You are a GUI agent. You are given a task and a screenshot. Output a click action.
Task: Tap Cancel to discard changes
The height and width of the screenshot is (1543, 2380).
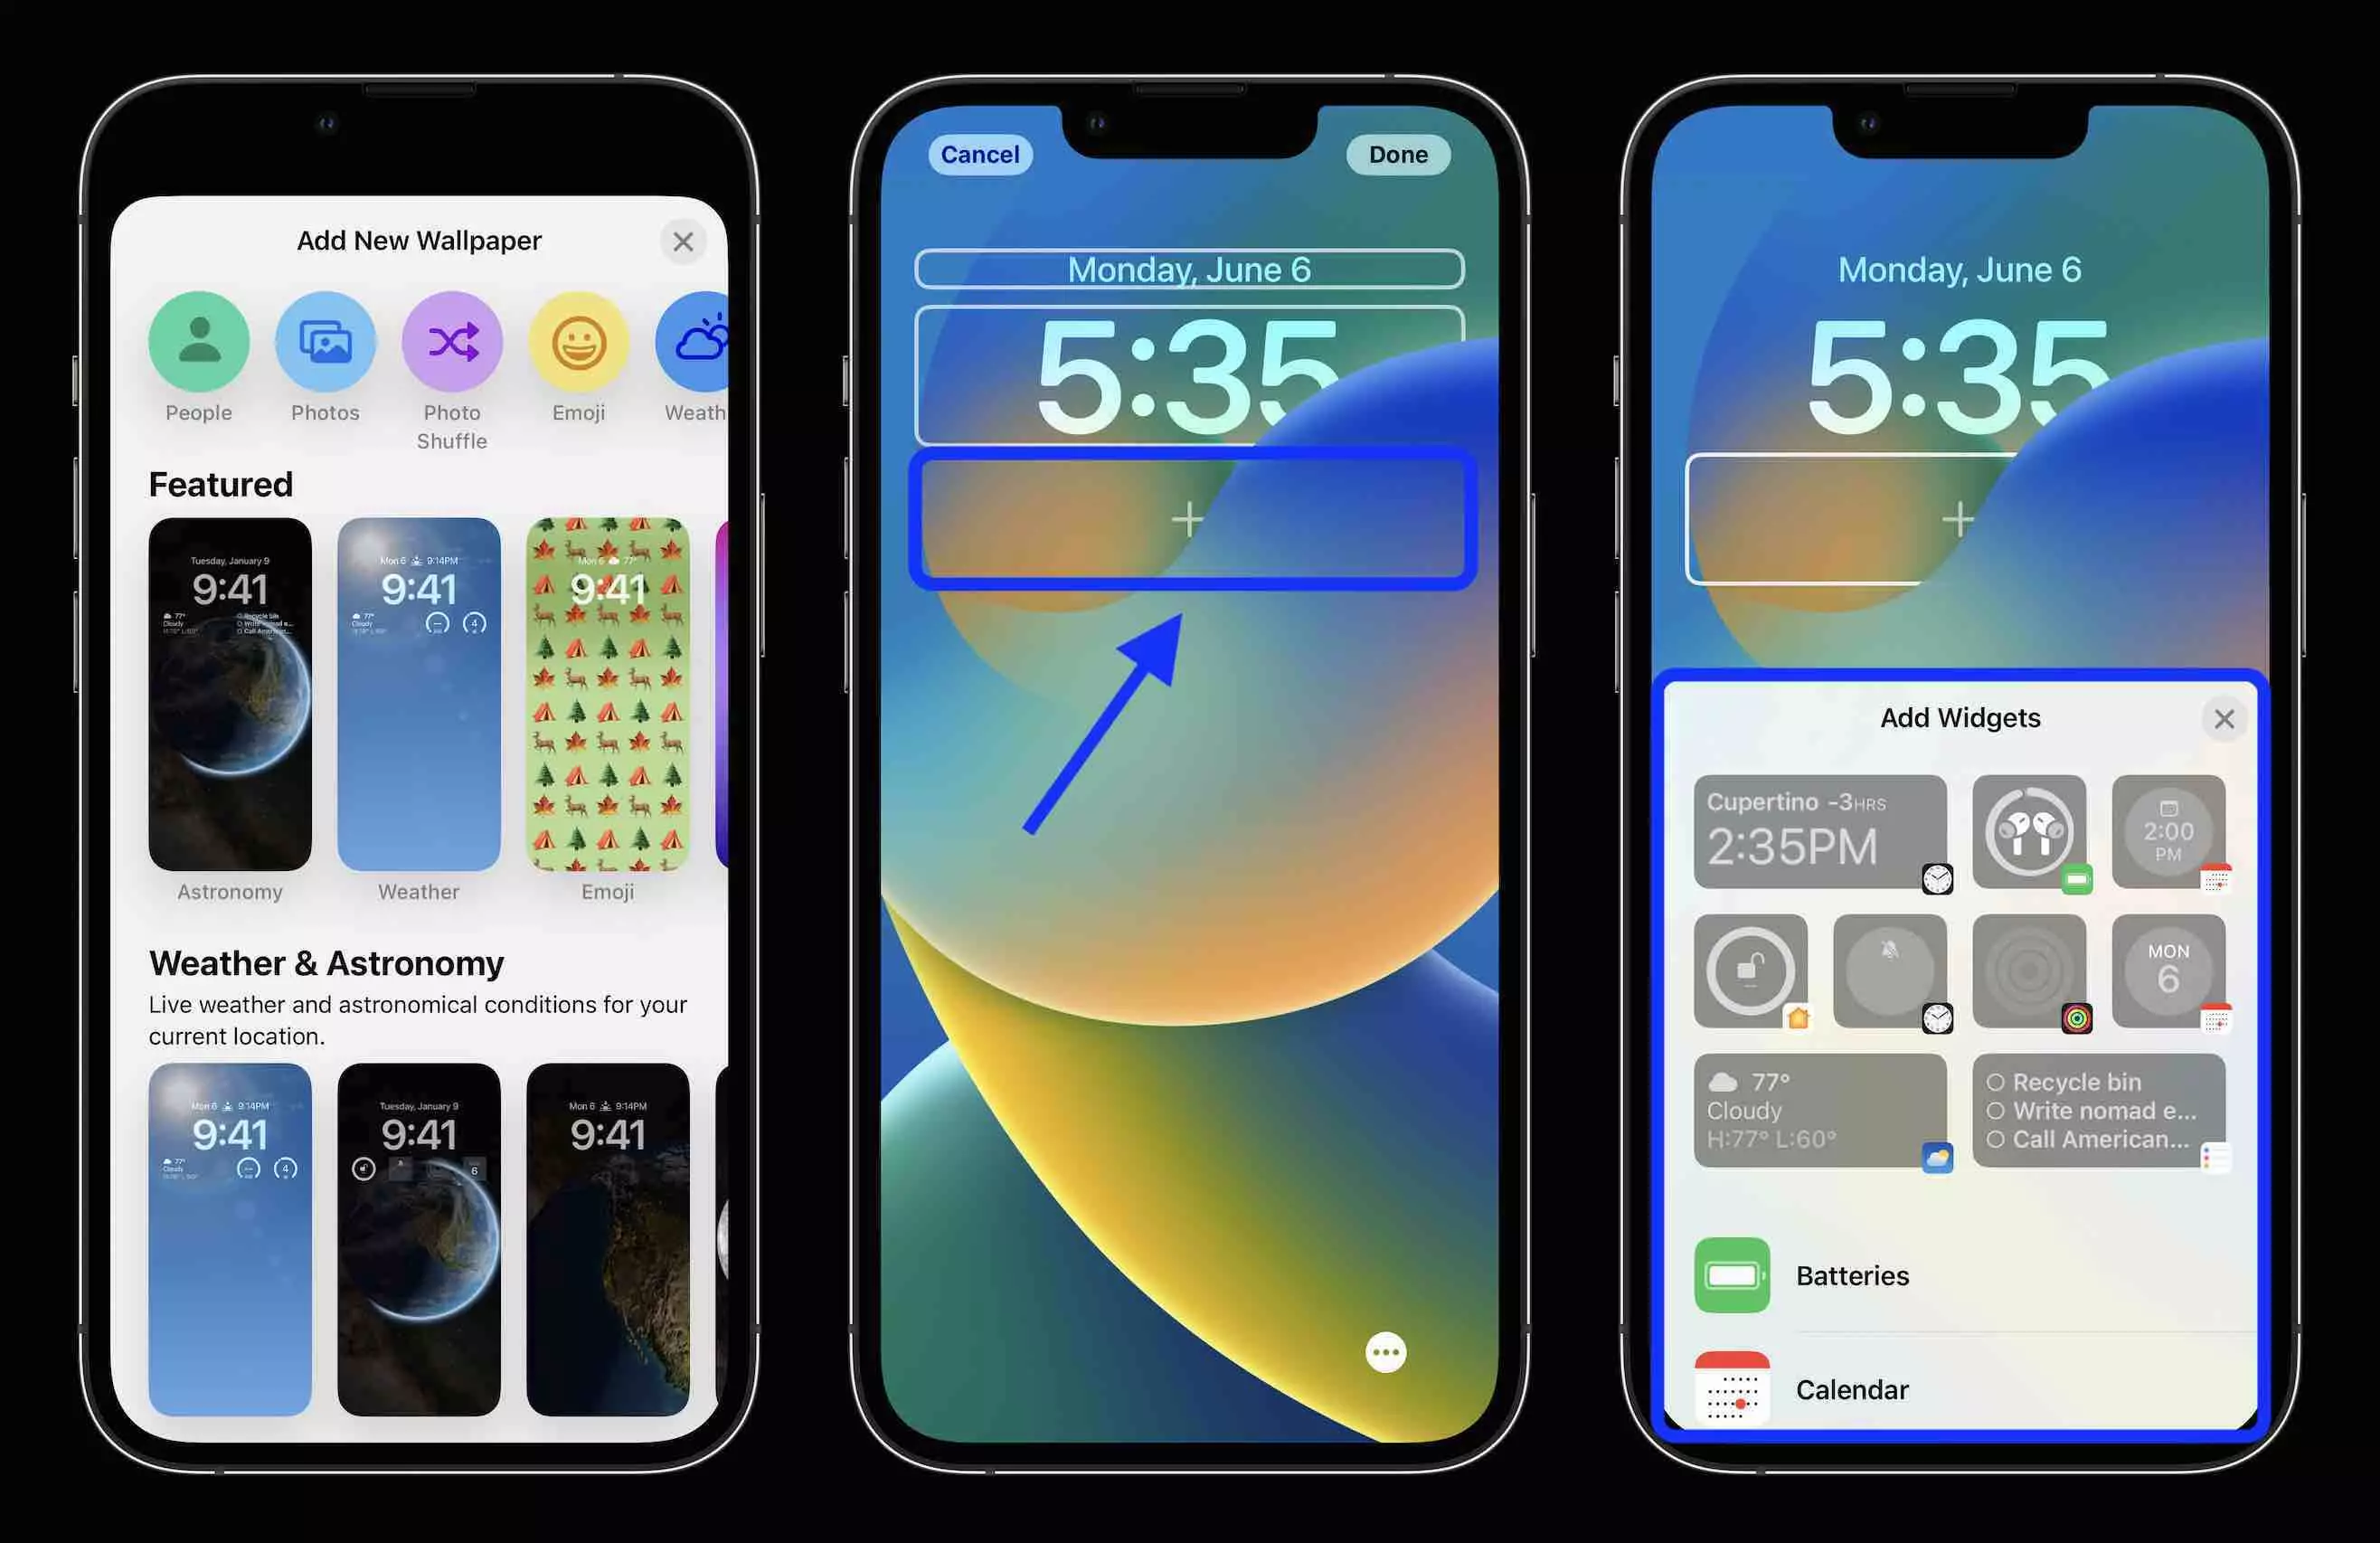975,155
